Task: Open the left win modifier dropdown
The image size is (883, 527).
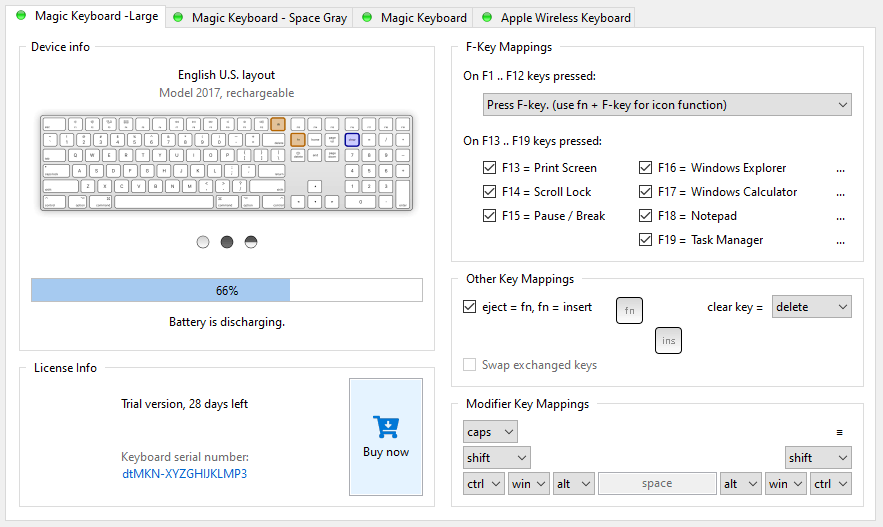Action: [529, 484]
